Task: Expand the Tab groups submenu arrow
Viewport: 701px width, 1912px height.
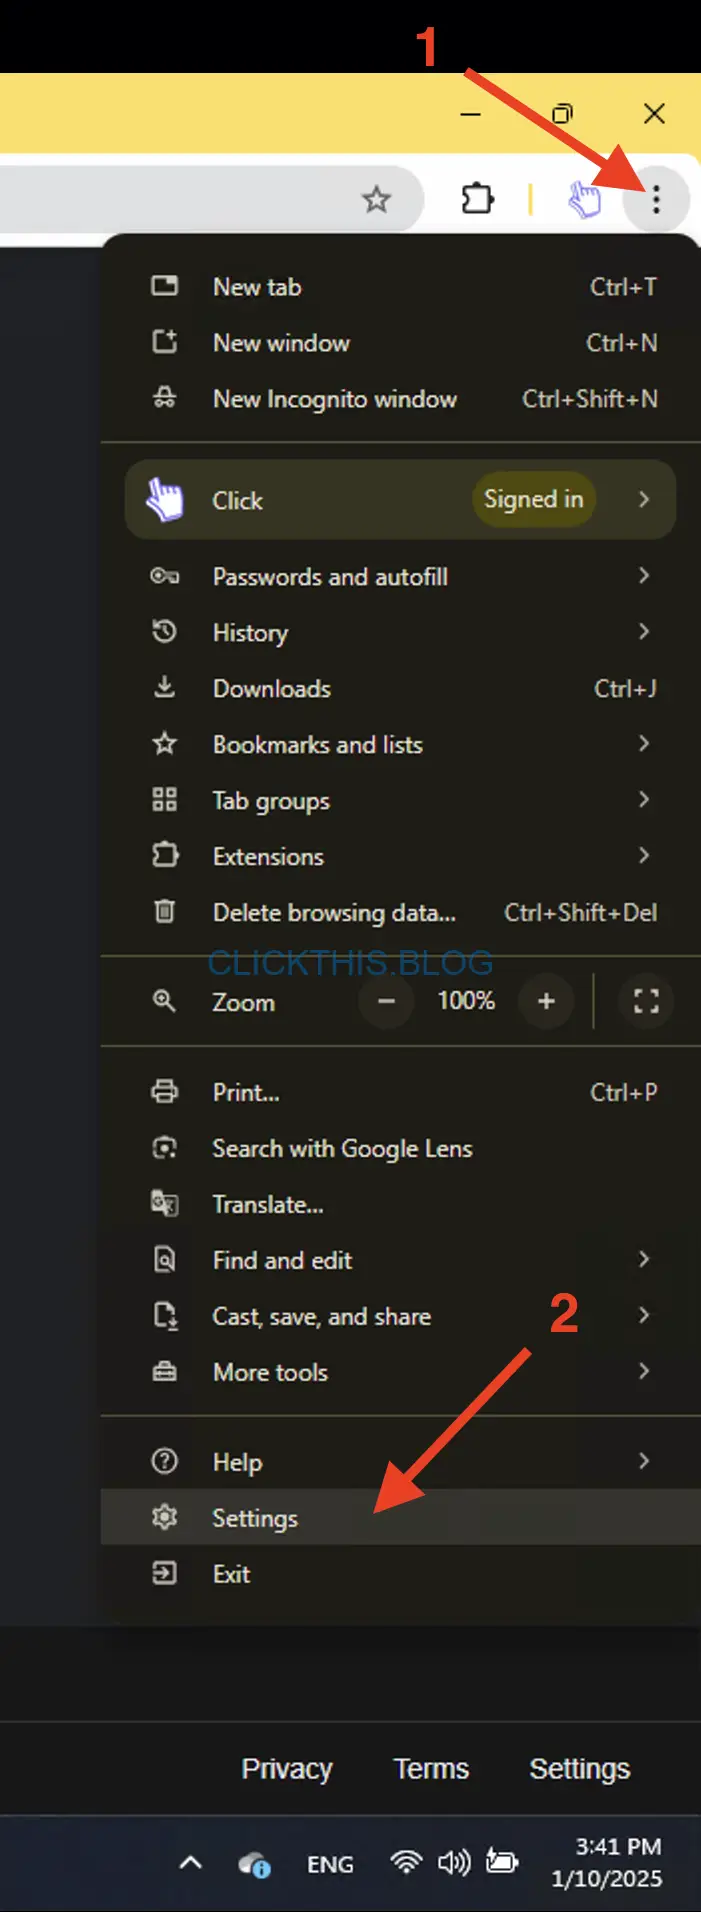Action: 644,800
